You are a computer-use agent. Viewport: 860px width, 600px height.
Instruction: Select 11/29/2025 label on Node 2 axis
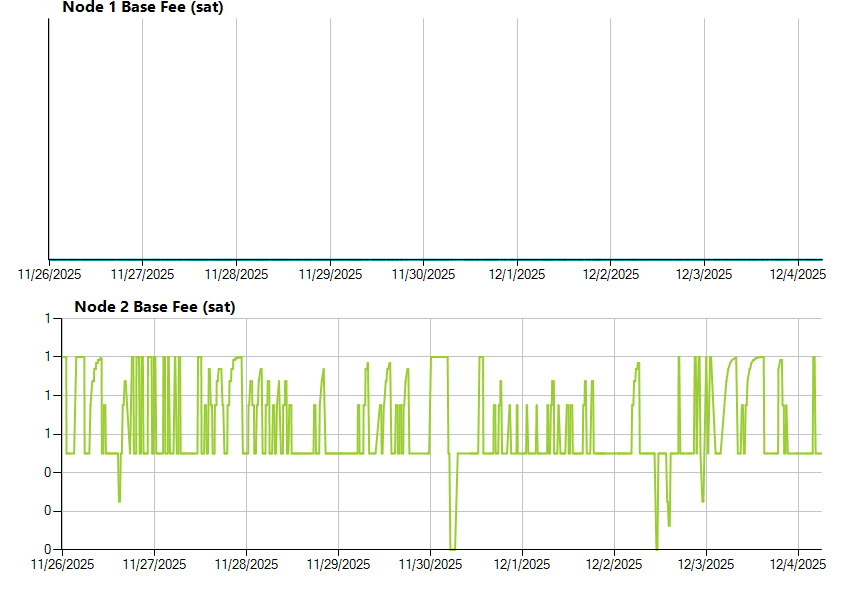click(x=339, y=565)
